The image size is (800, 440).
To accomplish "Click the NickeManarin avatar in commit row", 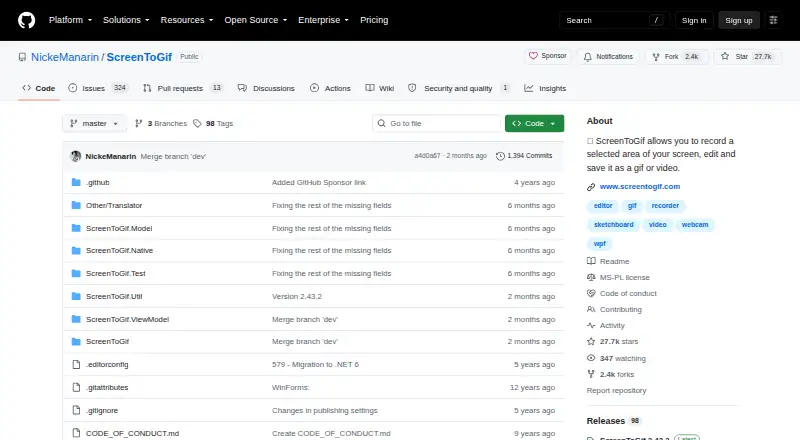I will (76, 156).
